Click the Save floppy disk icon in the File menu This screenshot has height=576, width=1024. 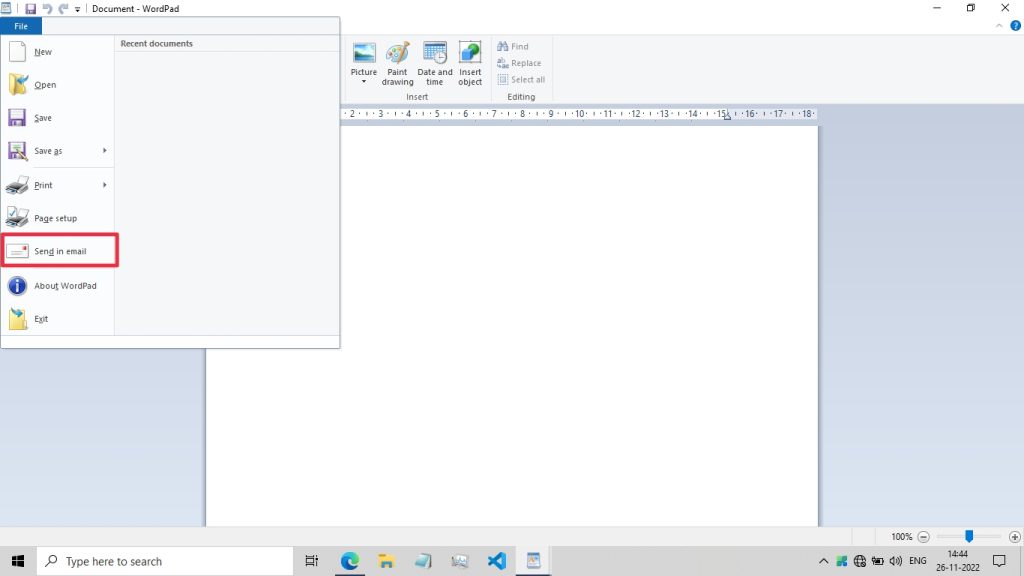[x=17, y=118]
